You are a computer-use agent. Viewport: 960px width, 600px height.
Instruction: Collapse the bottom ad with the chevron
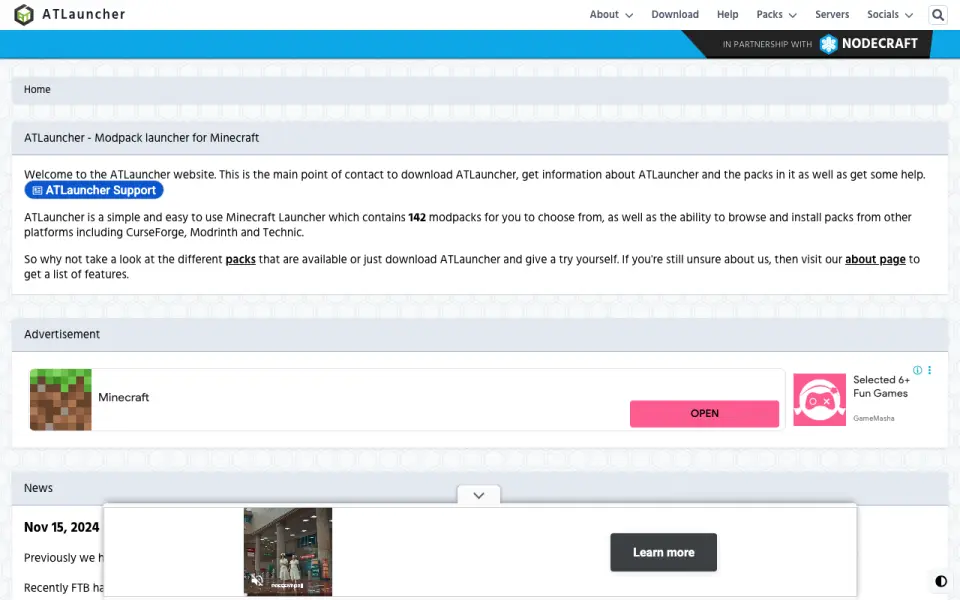click(479, 495)
